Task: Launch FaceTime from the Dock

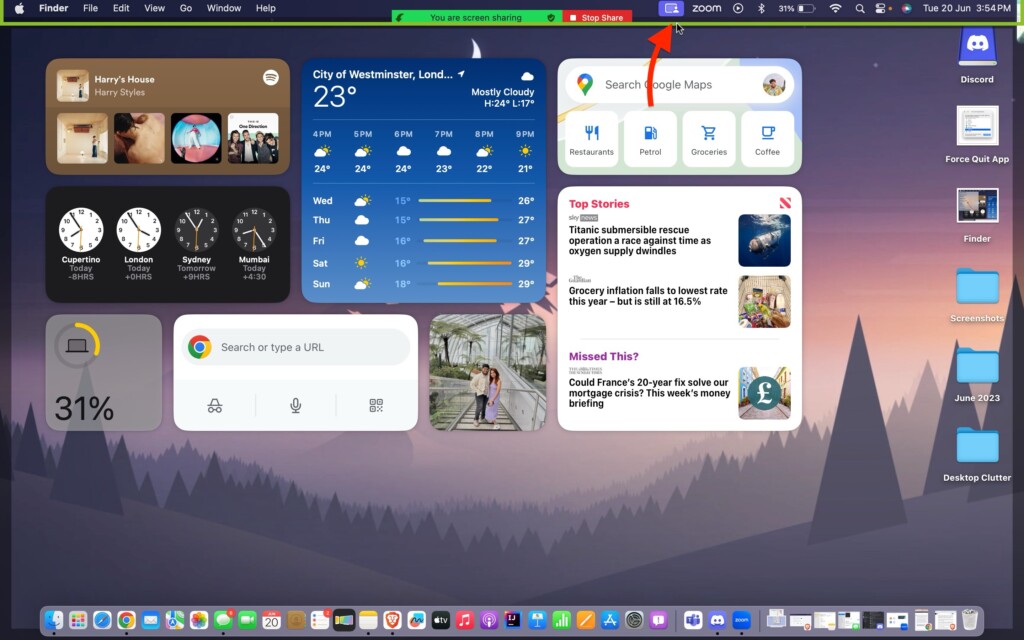Action: (248, 620)
